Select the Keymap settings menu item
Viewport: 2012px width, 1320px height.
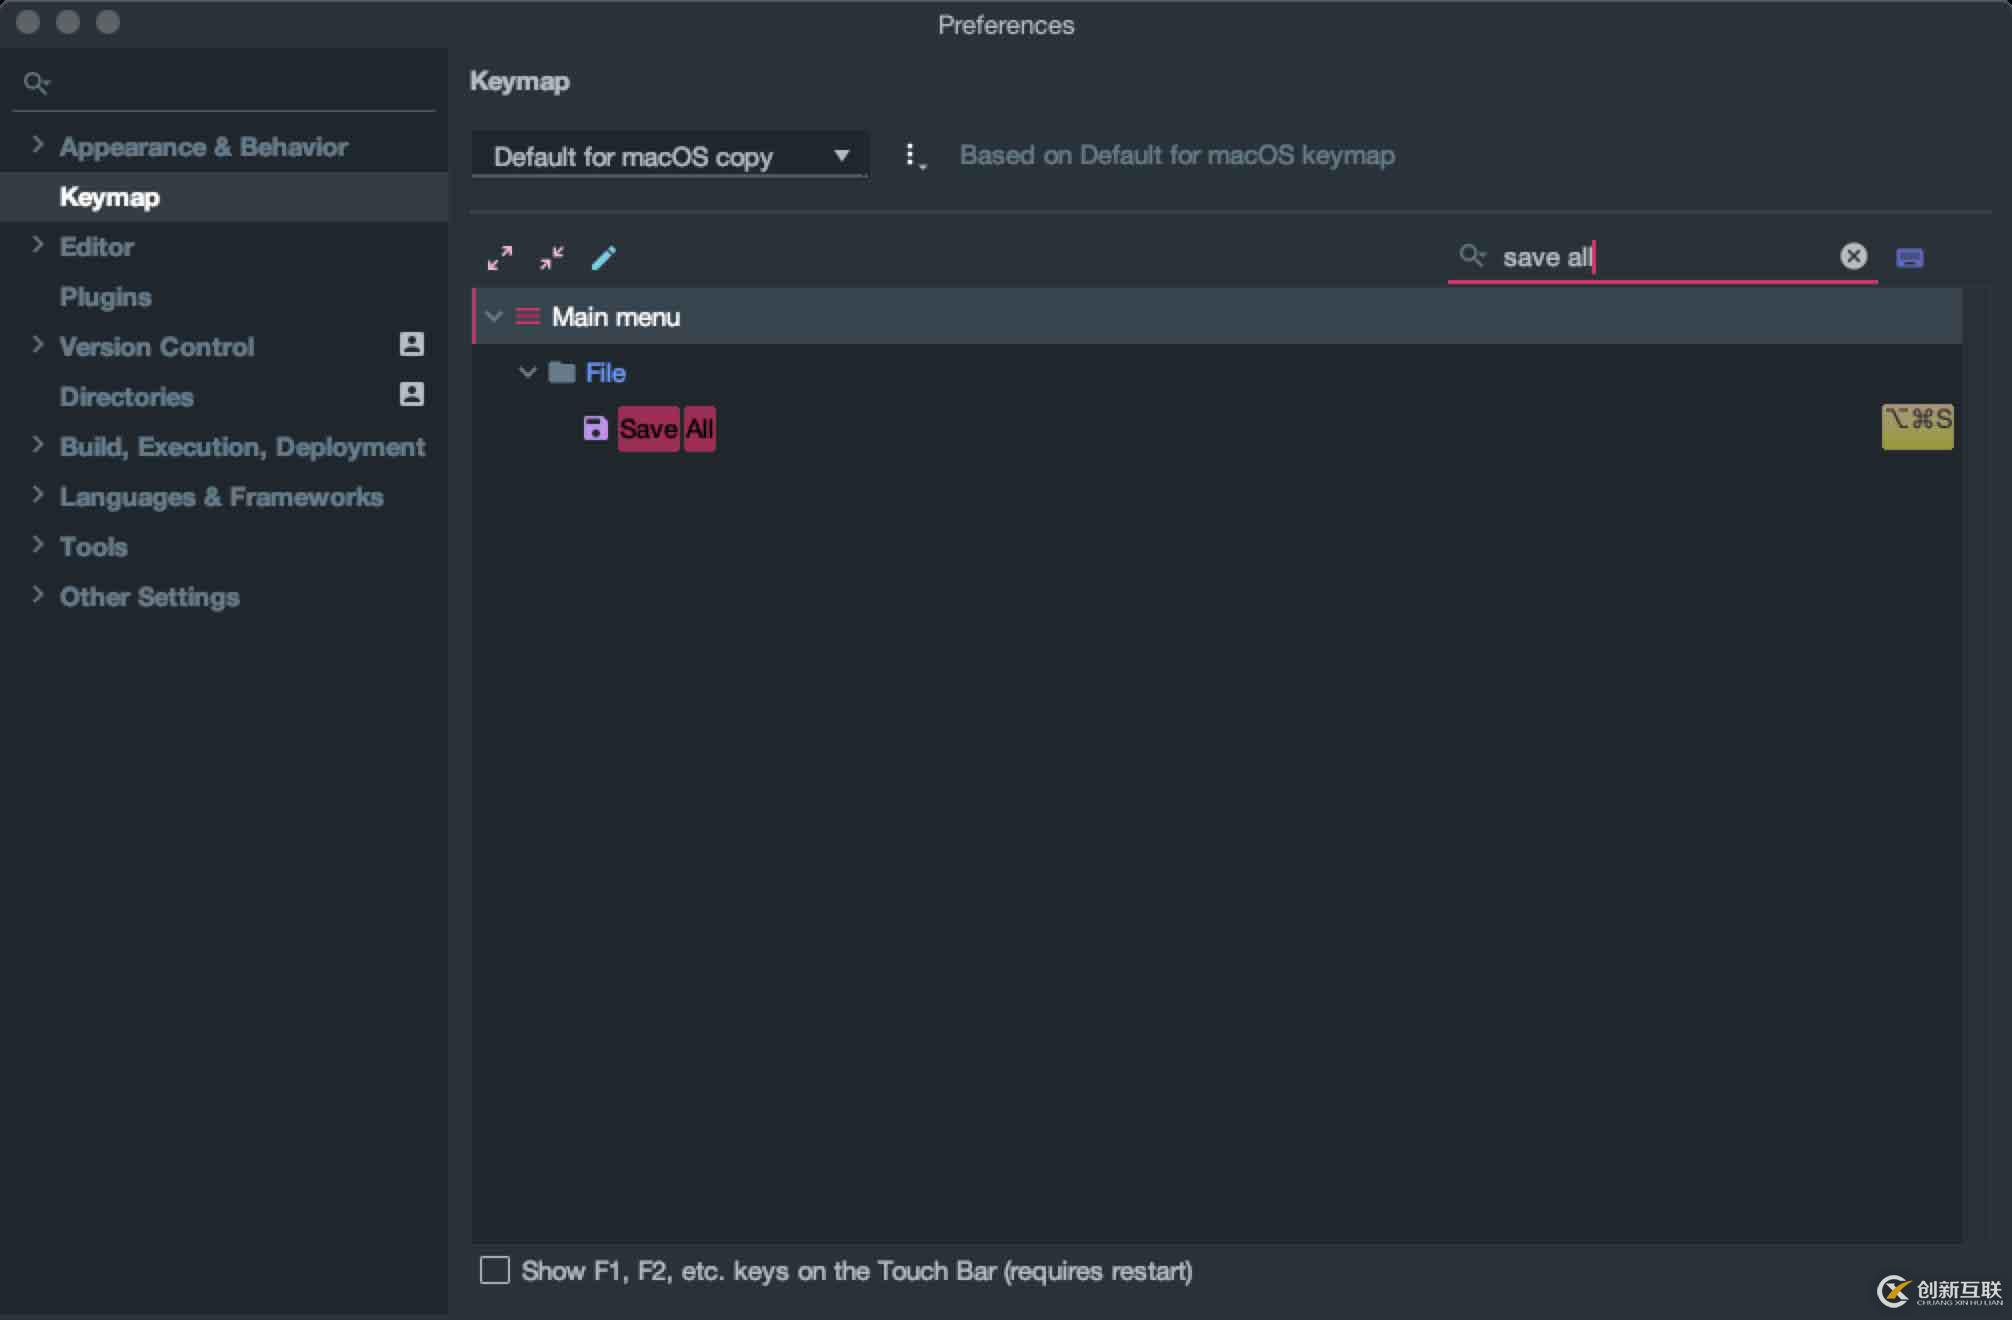pos(109,196)
